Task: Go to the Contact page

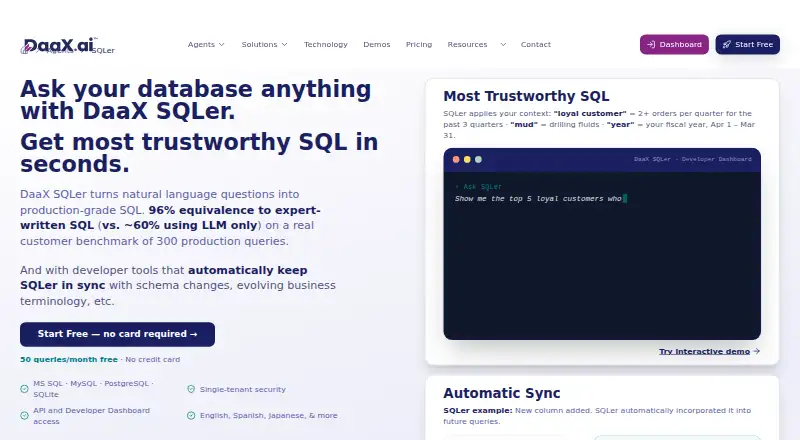Action: click(x=536, y=44)
